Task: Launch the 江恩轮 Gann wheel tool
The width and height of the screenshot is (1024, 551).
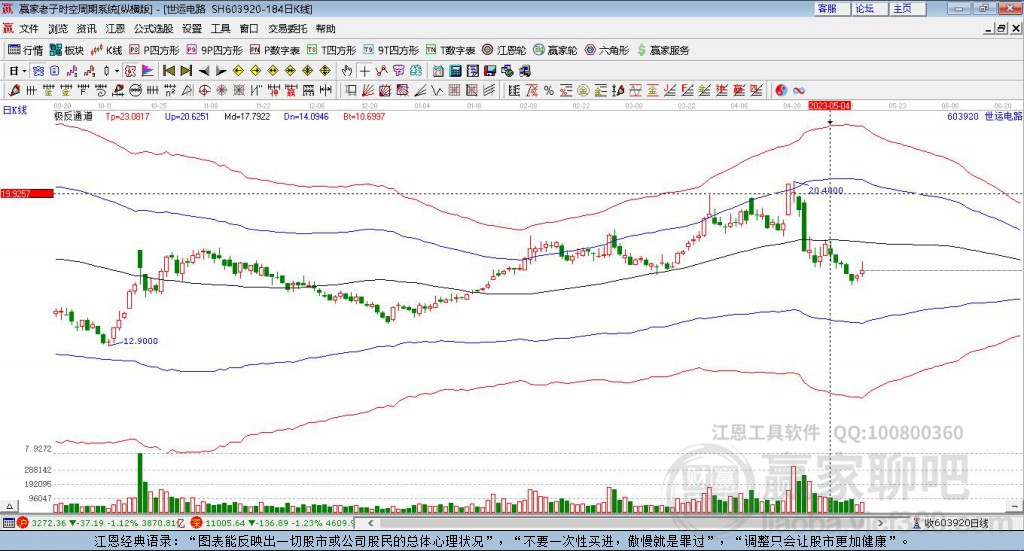Action: pyautogui.click(x=504, y=50)
